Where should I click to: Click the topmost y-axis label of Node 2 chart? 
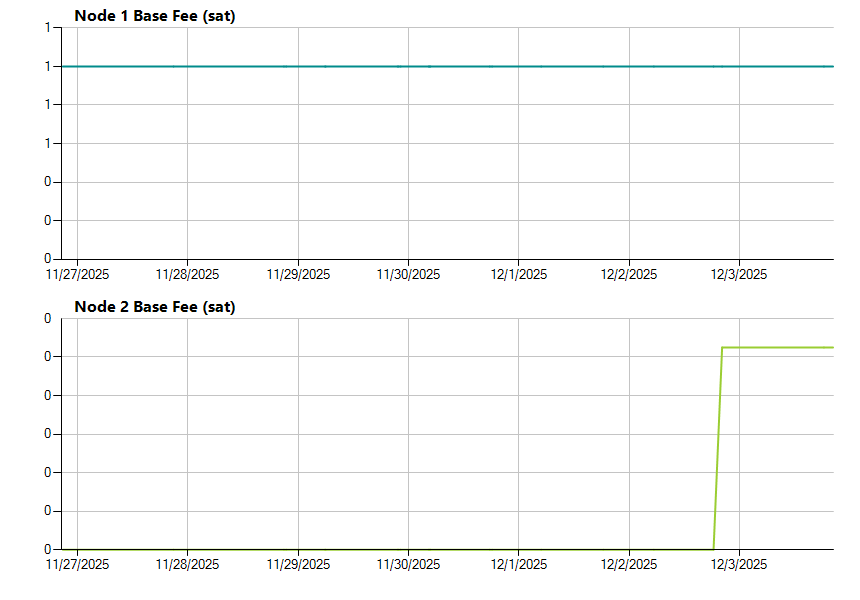point(46,318)
